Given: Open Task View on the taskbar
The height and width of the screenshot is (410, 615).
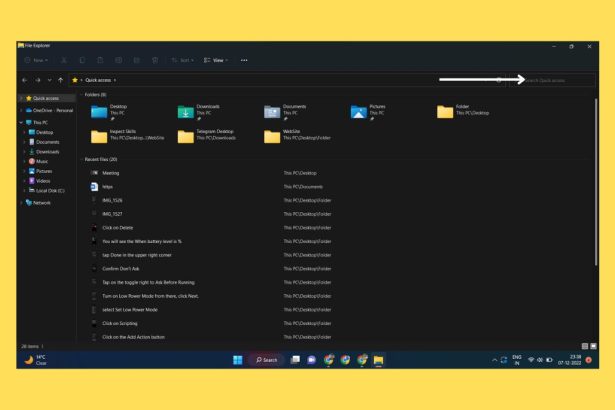Looking at the screenshot, I should click(x=295, y=360).
